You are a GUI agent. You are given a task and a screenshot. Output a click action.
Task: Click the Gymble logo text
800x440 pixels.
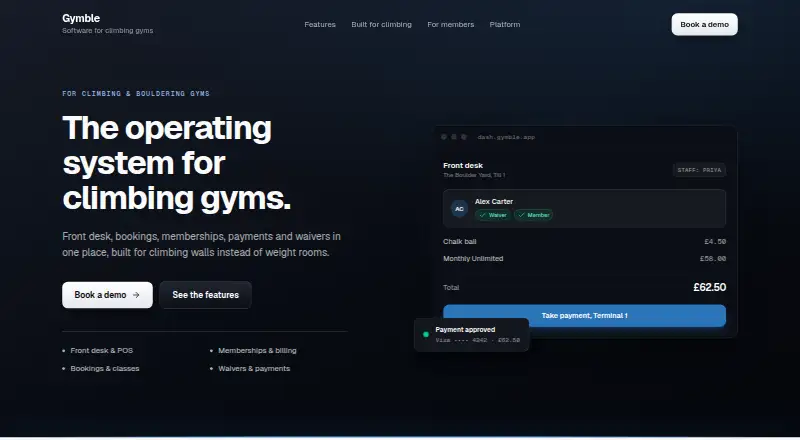[81, 18]
